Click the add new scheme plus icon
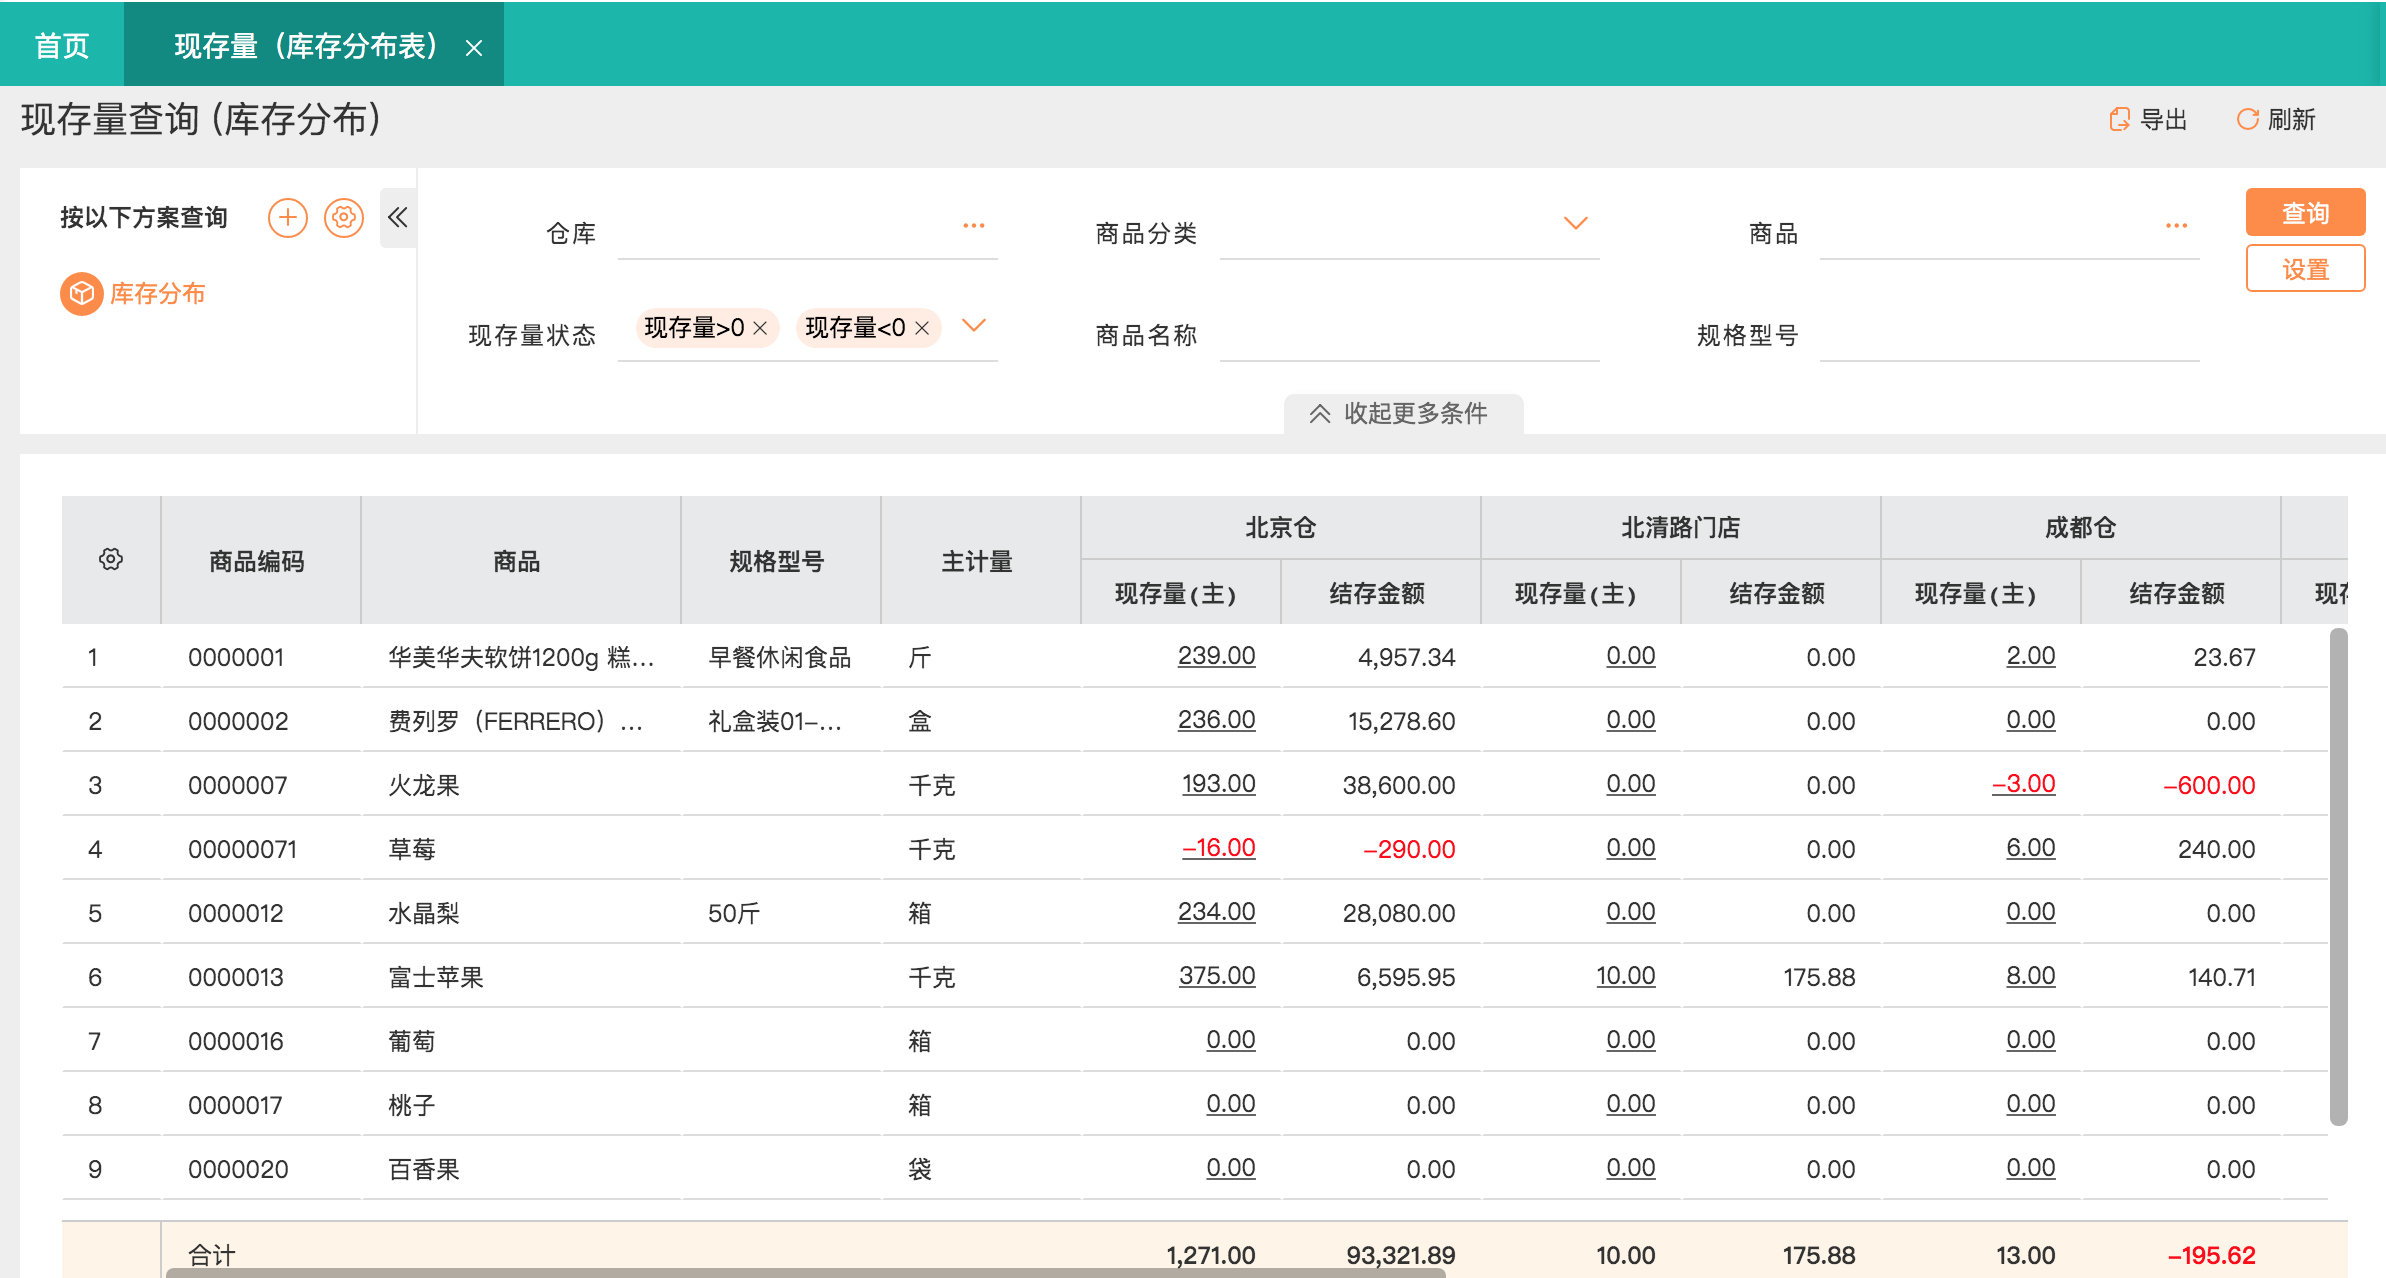This screenshot has width=2386, height=1278. [x=290, y=219]
